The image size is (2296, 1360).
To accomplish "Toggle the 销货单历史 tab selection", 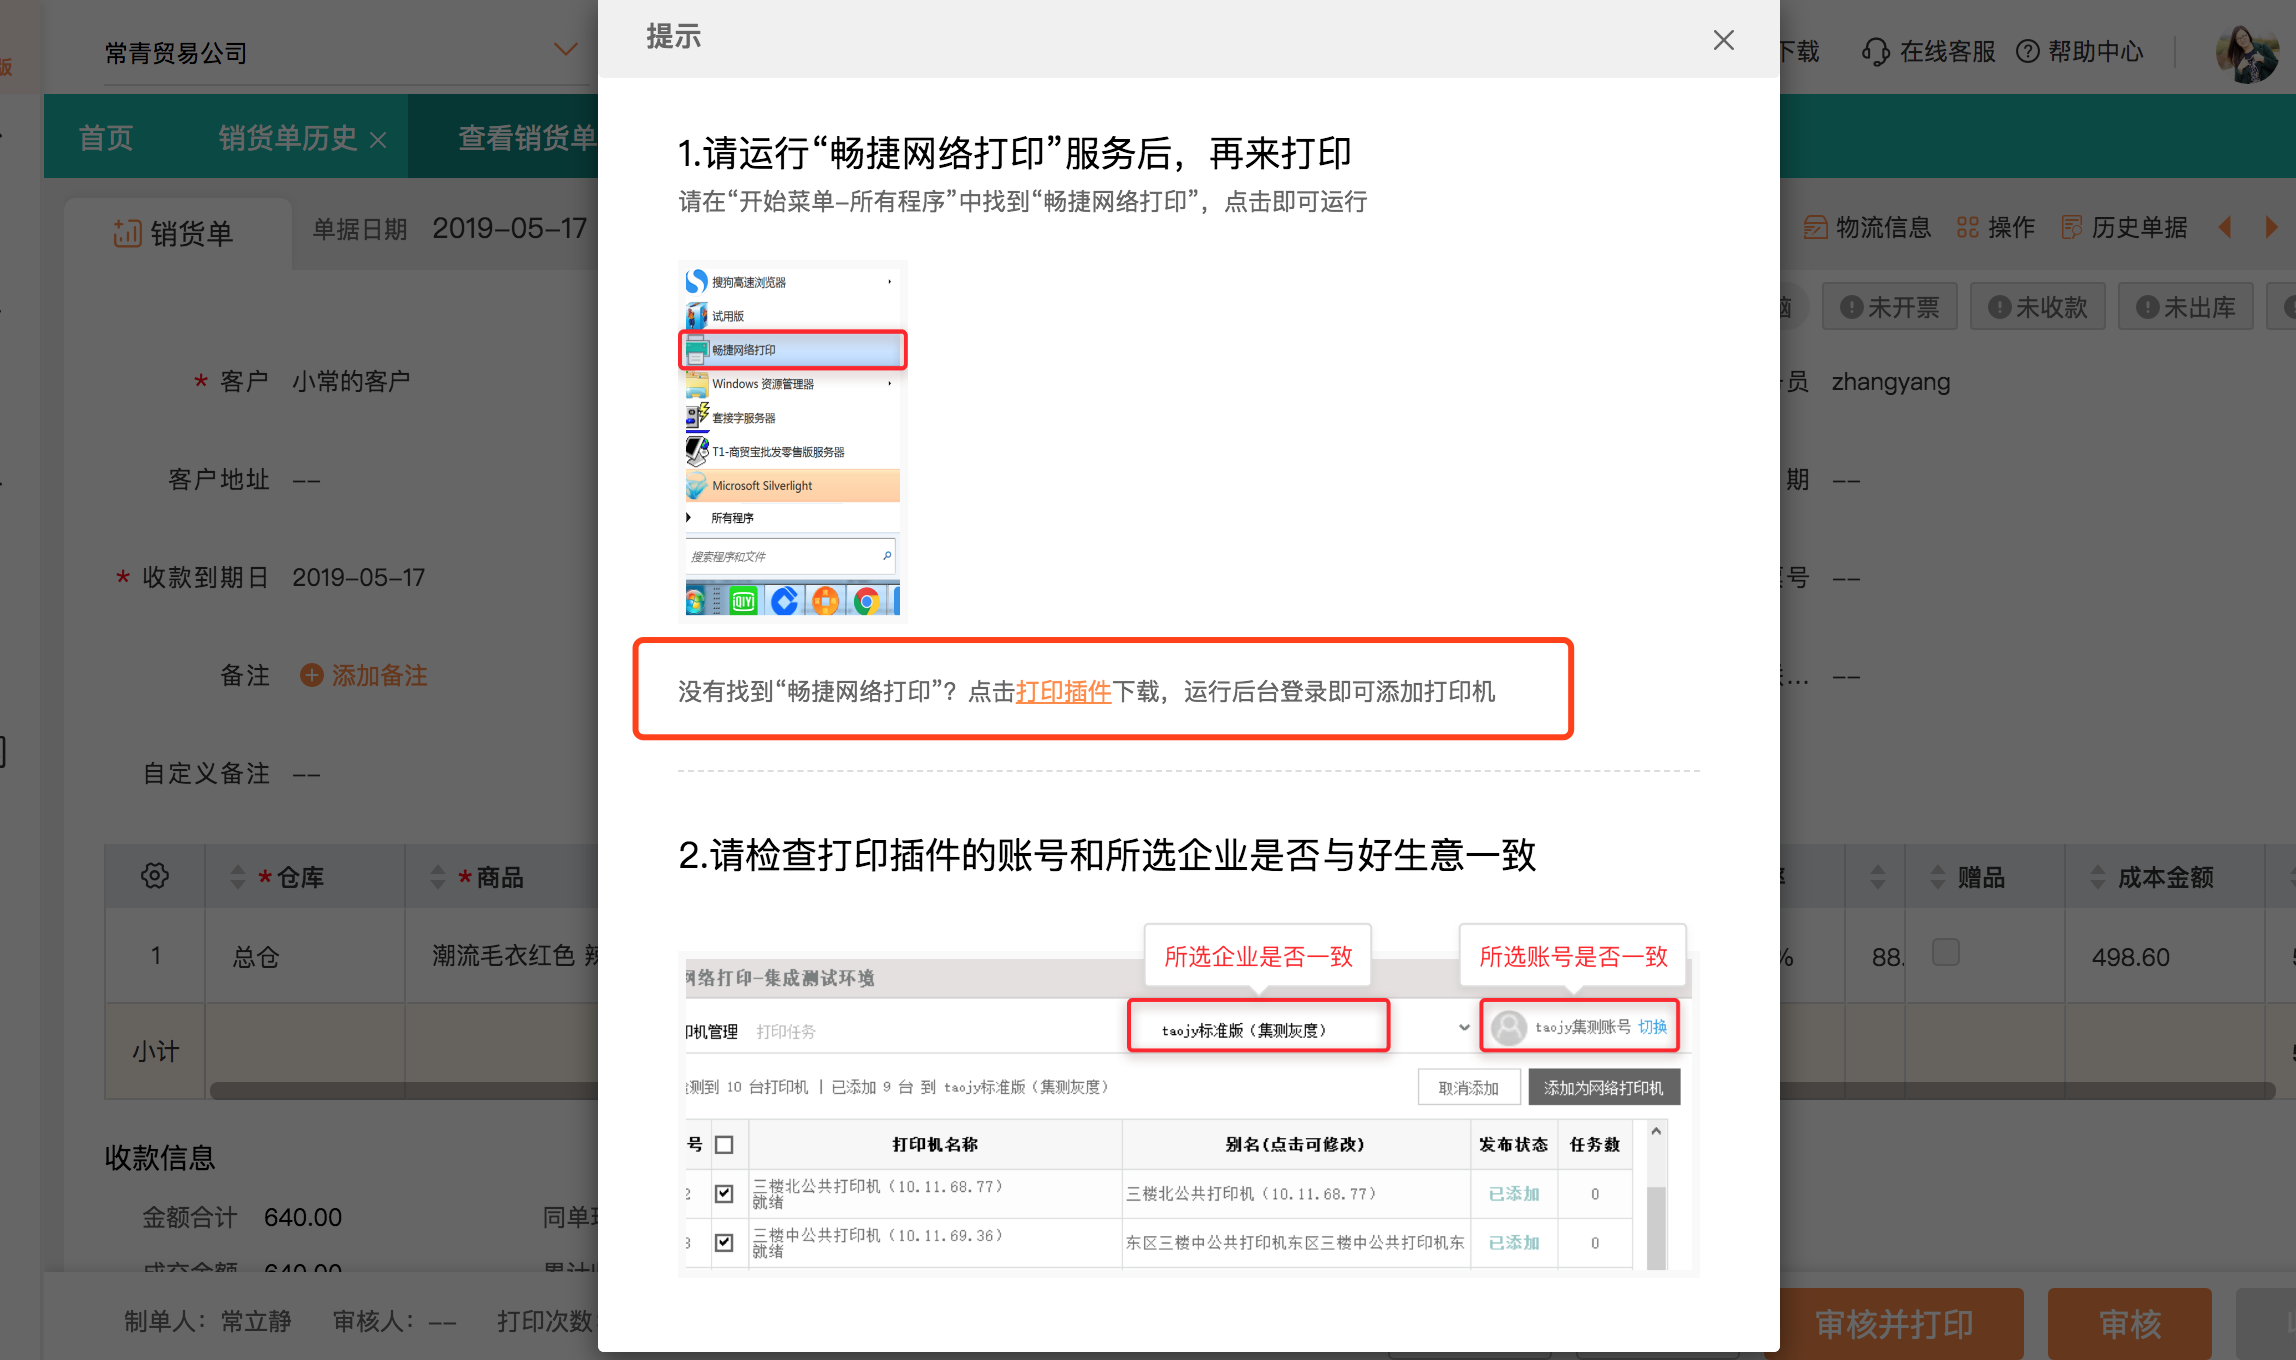I will coord(283,136).
